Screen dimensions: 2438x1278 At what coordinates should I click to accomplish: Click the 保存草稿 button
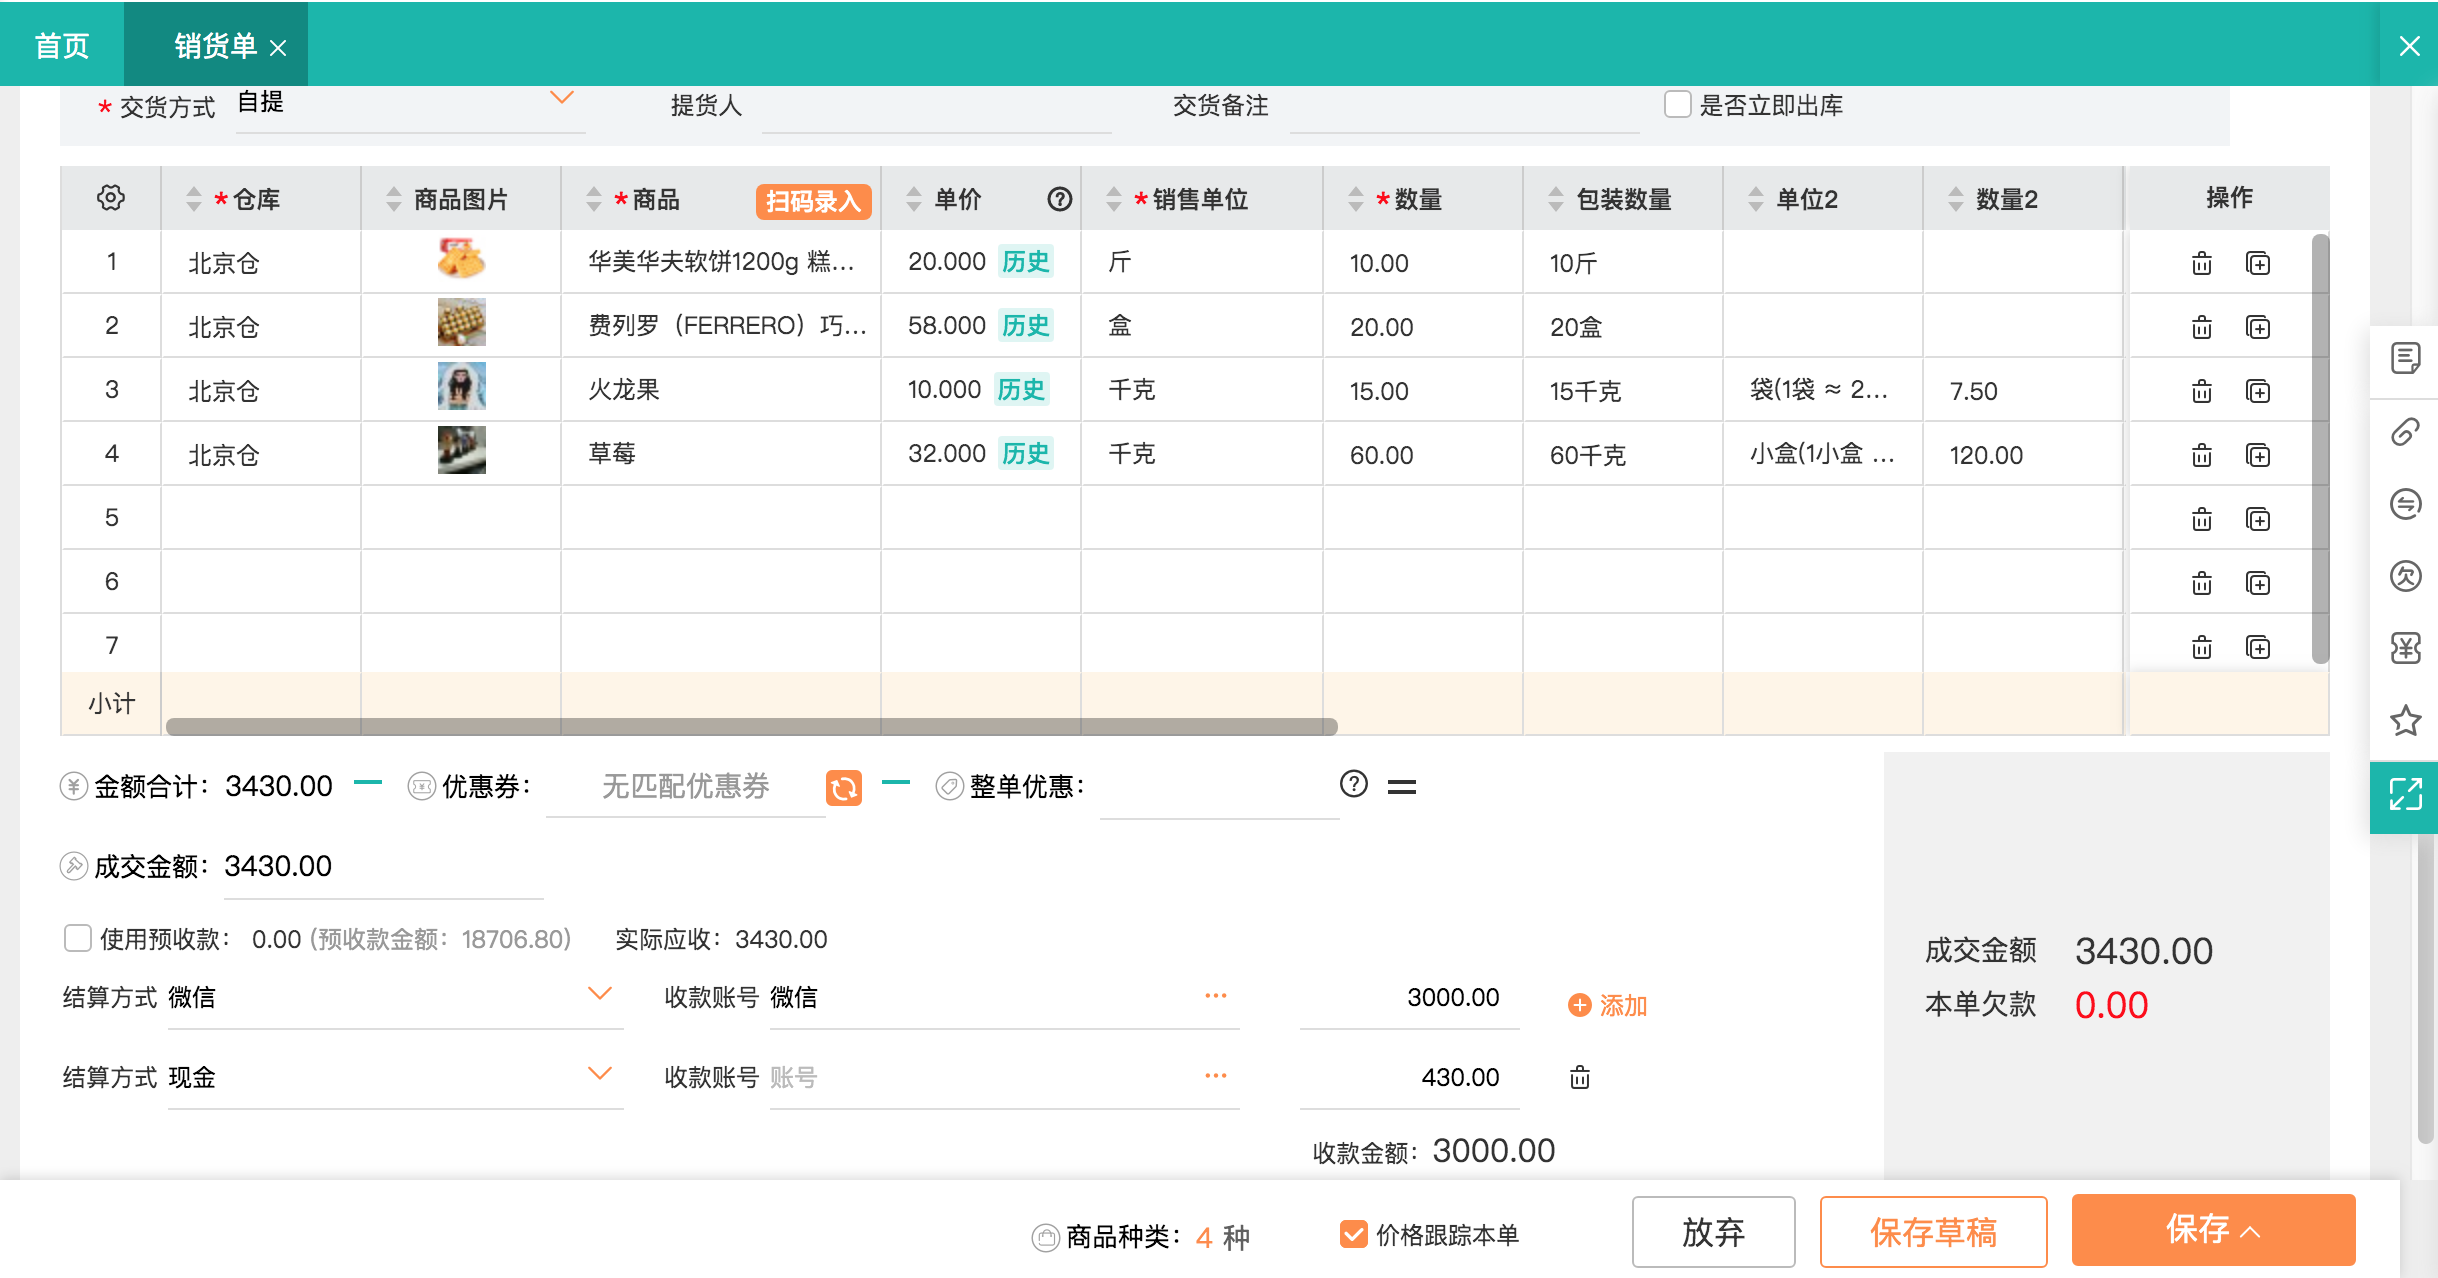coord(1930,1234)
